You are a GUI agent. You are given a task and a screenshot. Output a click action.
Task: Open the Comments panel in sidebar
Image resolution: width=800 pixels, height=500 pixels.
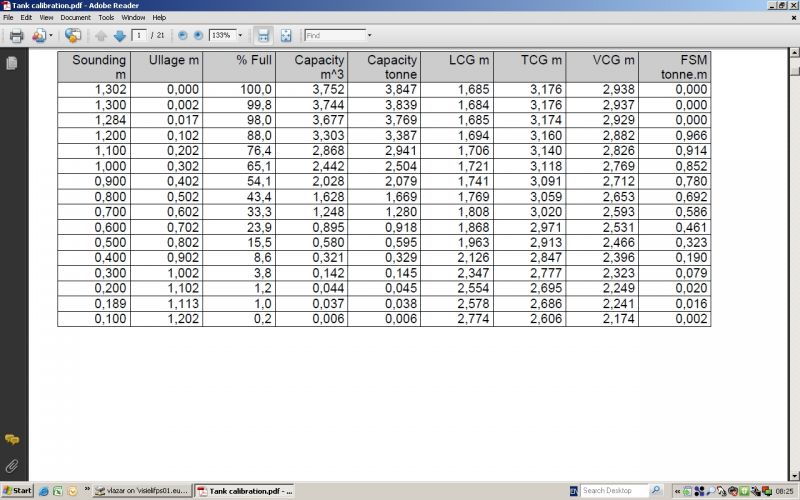tap(12, 440)
